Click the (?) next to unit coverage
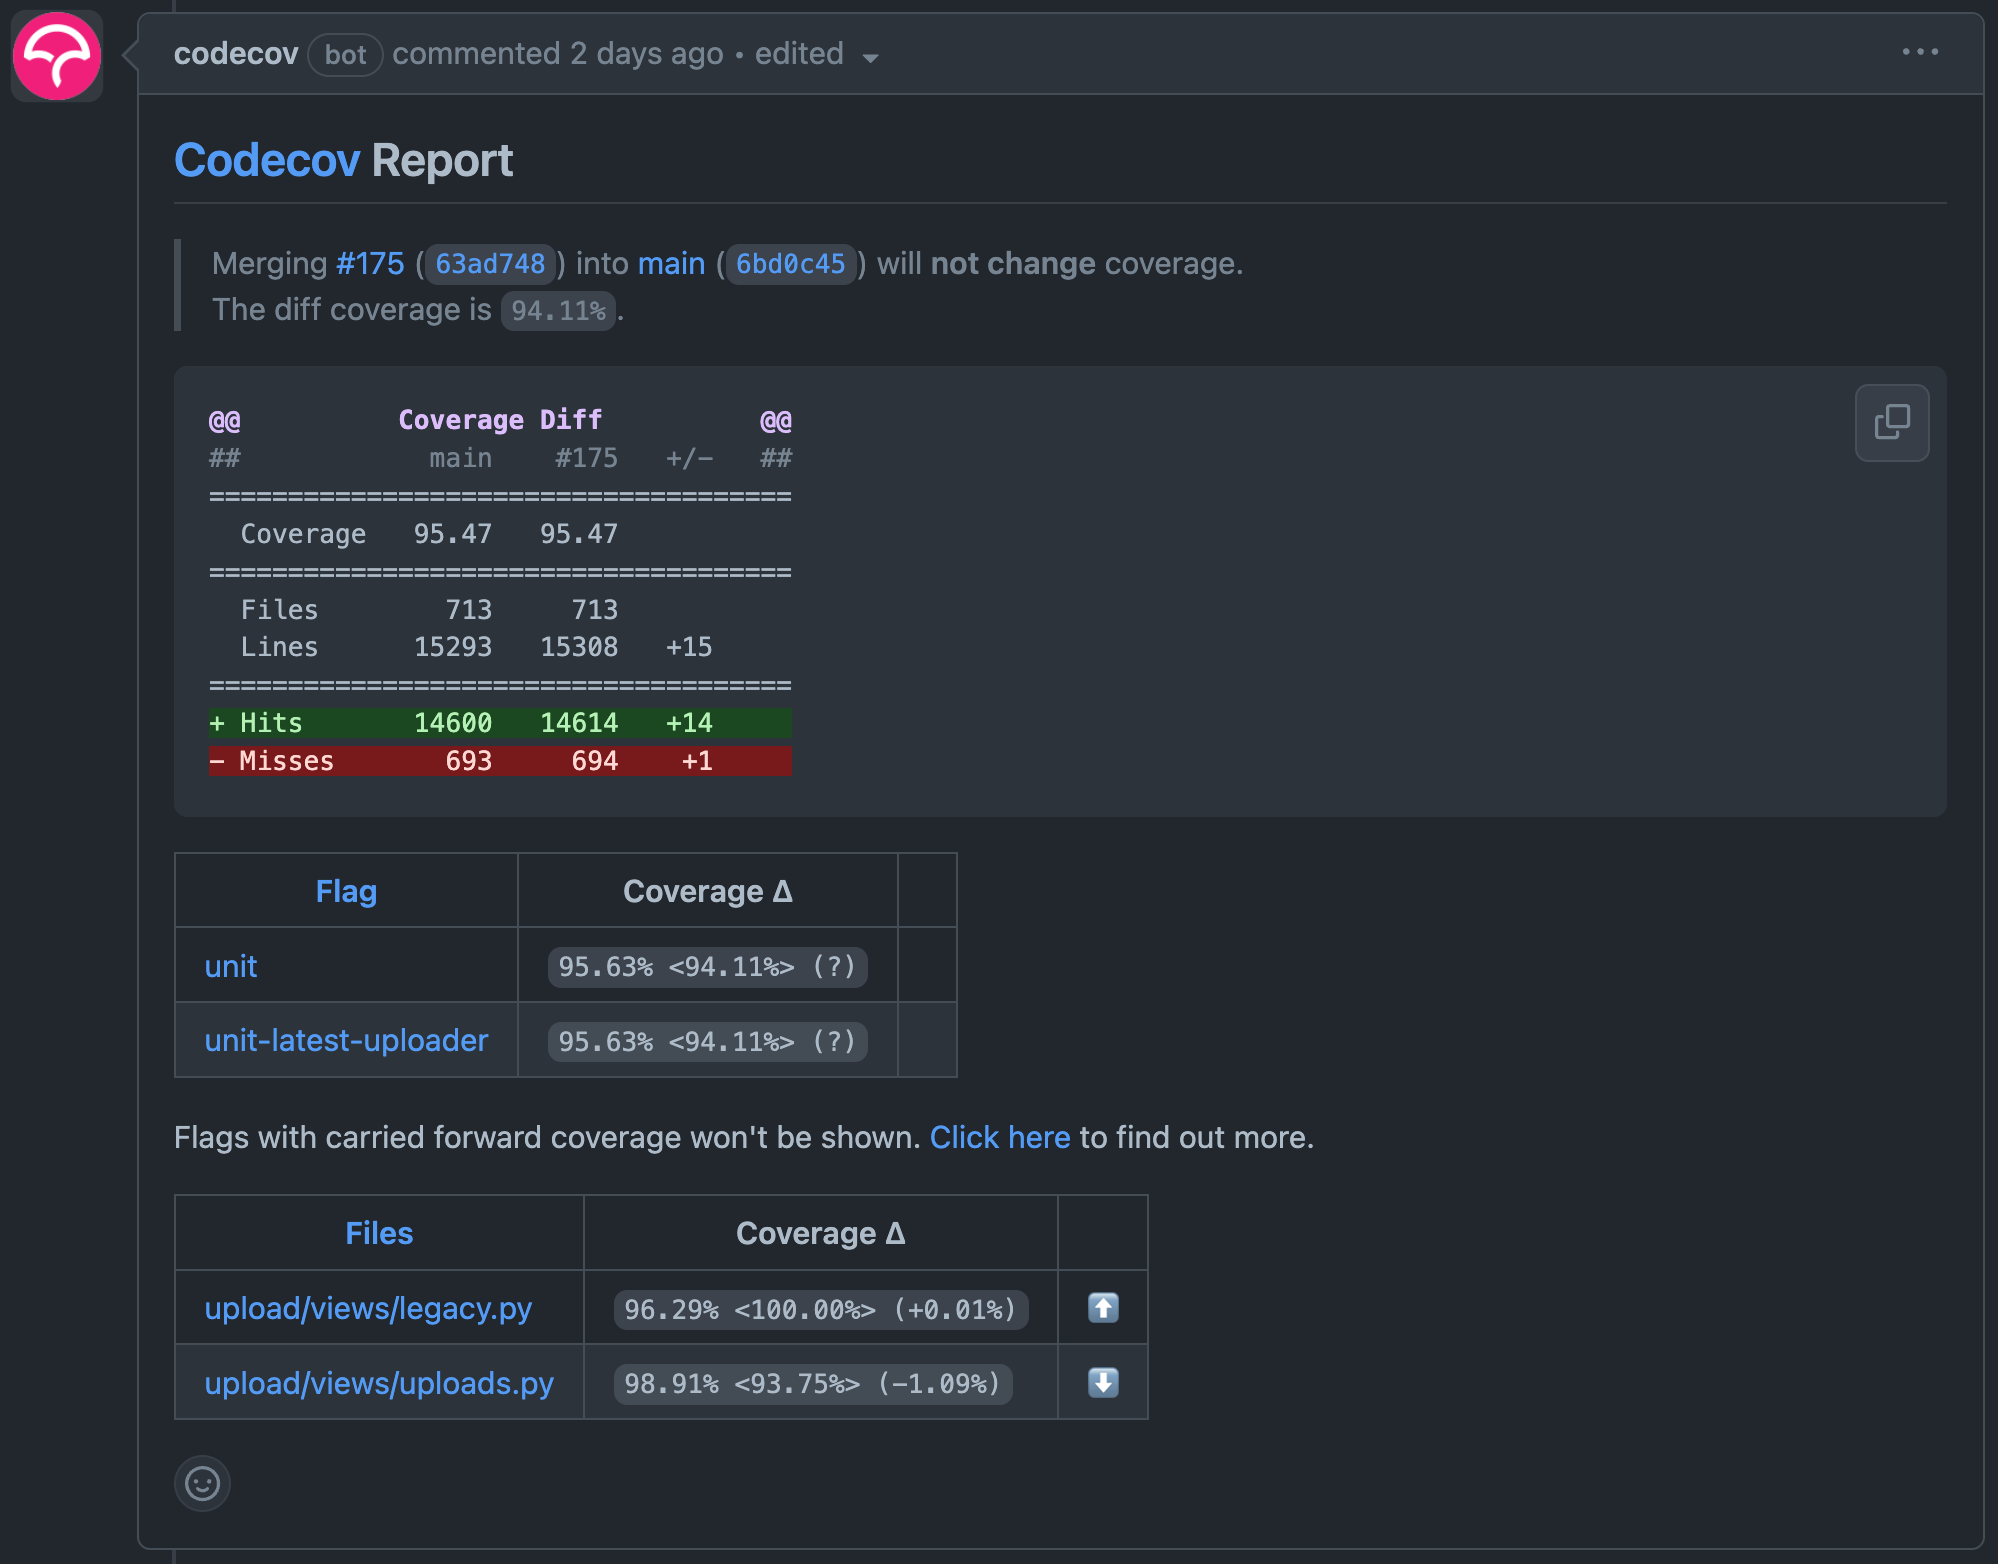 (836, 966)
